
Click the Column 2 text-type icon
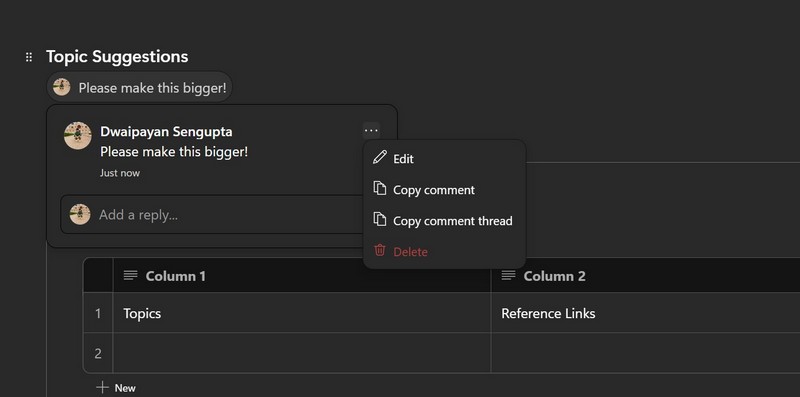[508, 276]
